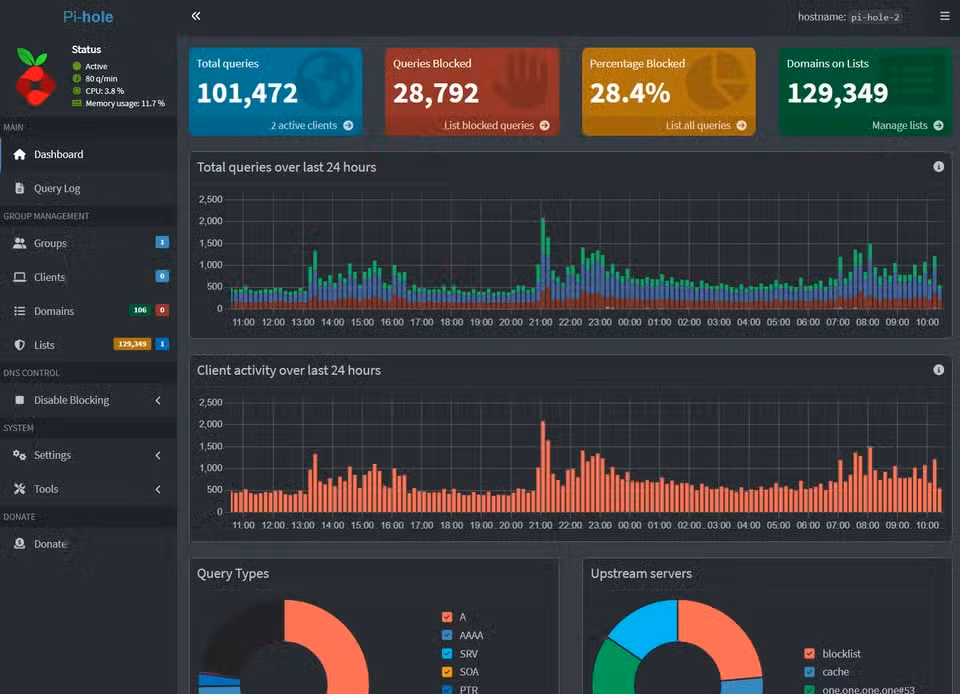Click hostname pi-hole-2 label
This screenshot has height=694, width=960.
coord(876,17)
